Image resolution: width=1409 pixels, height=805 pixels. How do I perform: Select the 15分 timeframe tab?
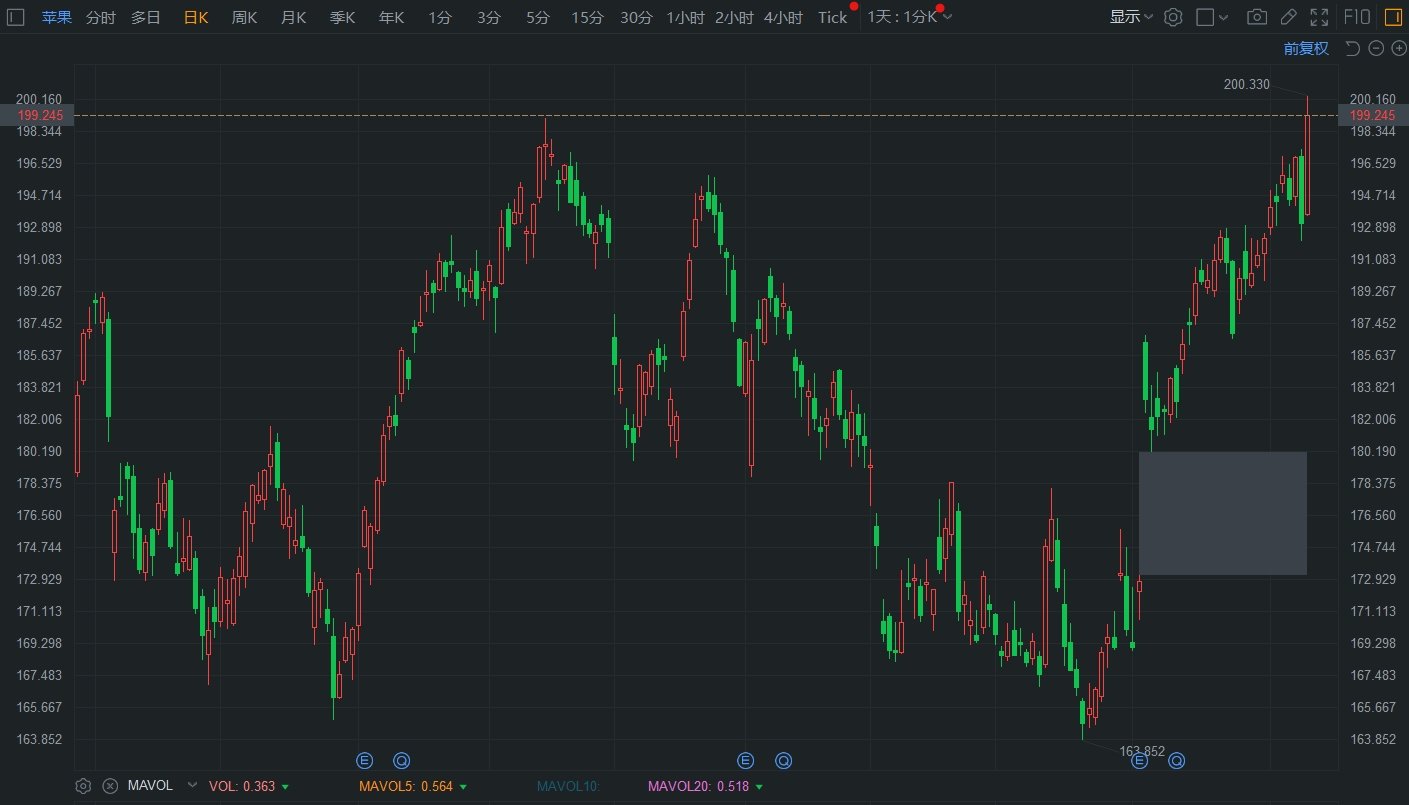(587, 17)
